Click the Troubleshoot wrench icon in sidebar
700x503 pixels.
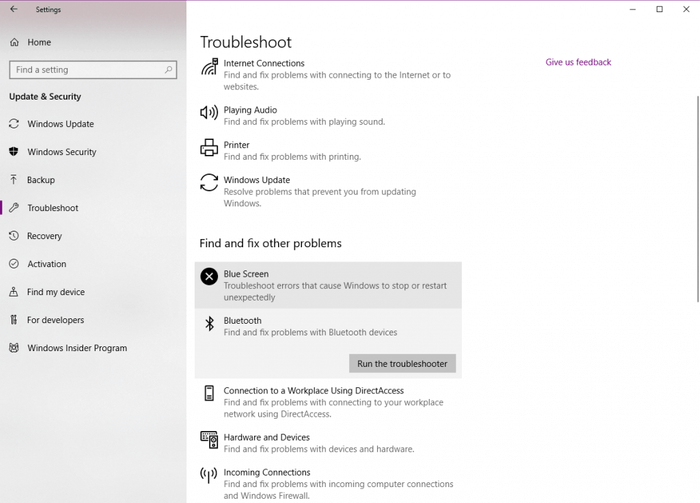[14, 208]
